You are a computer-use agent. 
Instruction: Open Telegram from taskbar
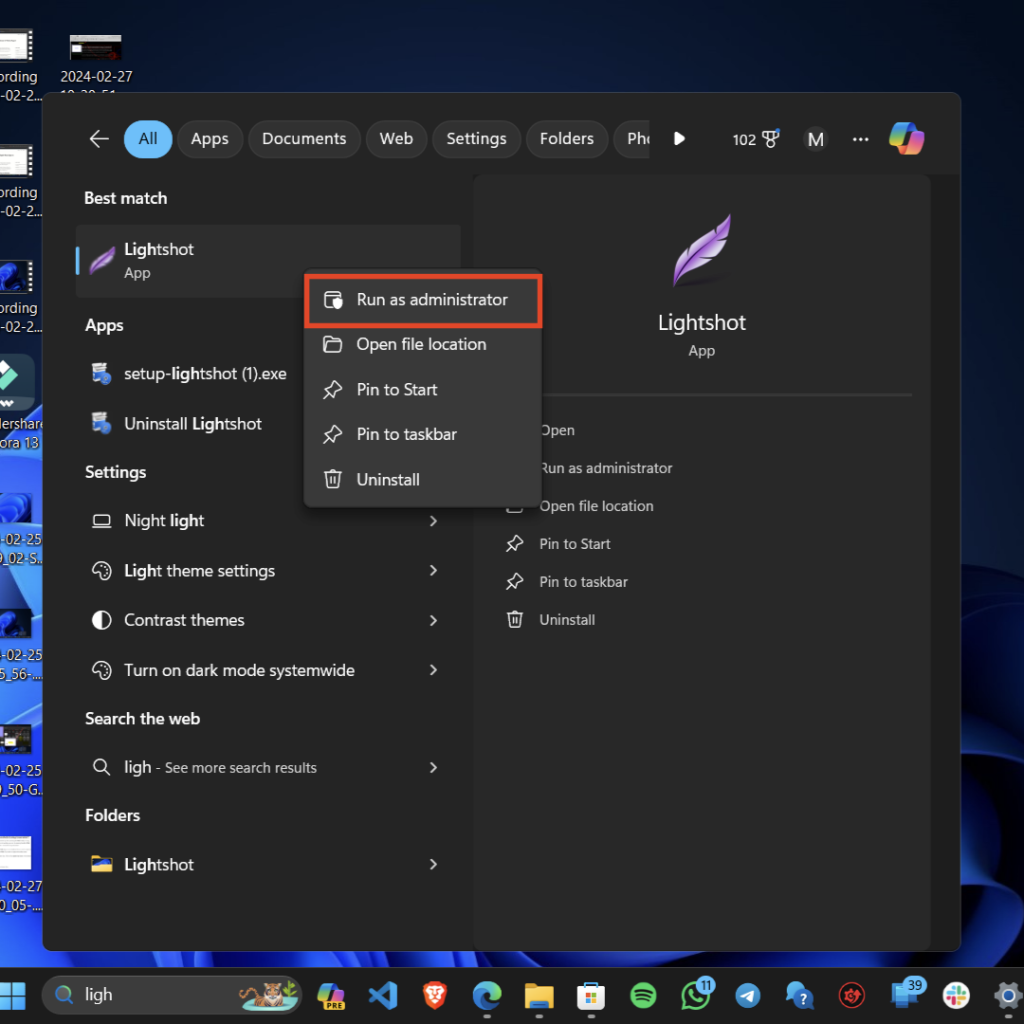[747, 995]
